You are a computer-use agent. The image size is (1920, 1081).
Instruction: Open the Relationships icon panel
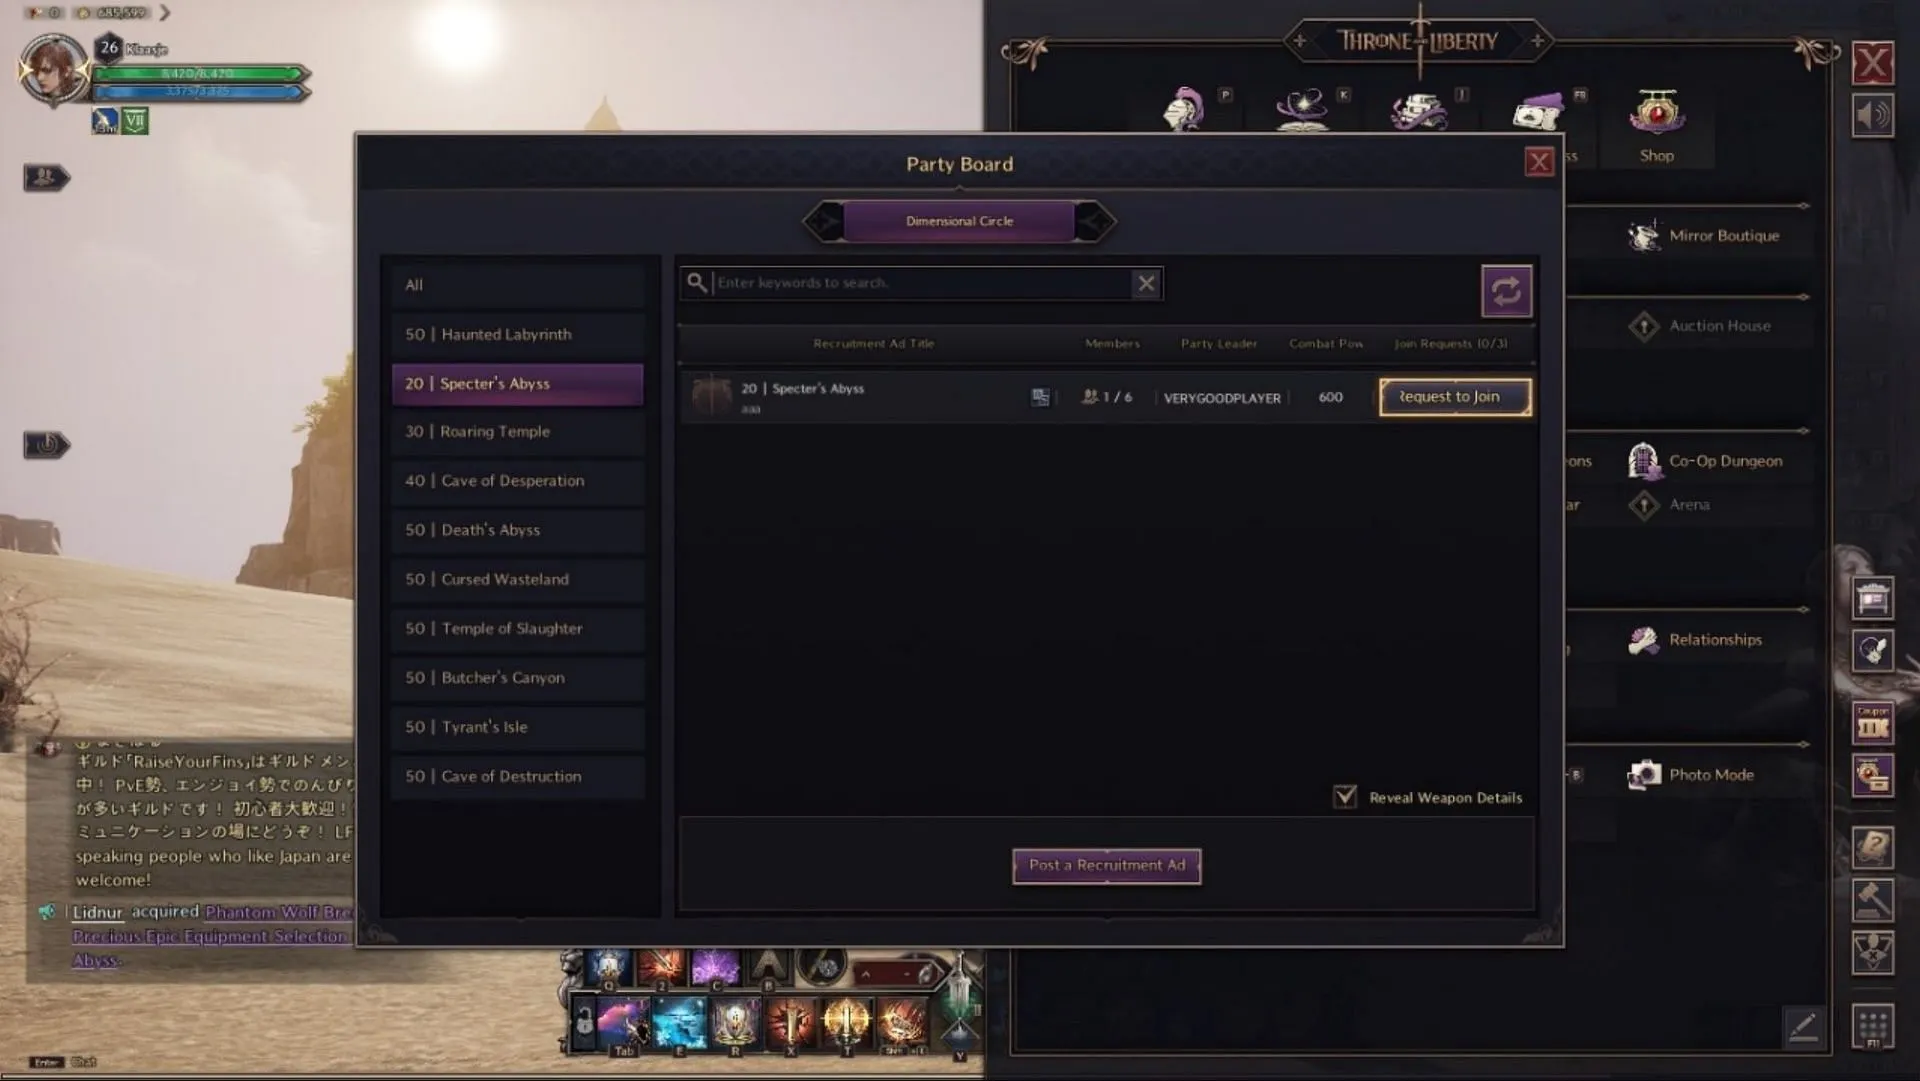[x=1643, y=638]
